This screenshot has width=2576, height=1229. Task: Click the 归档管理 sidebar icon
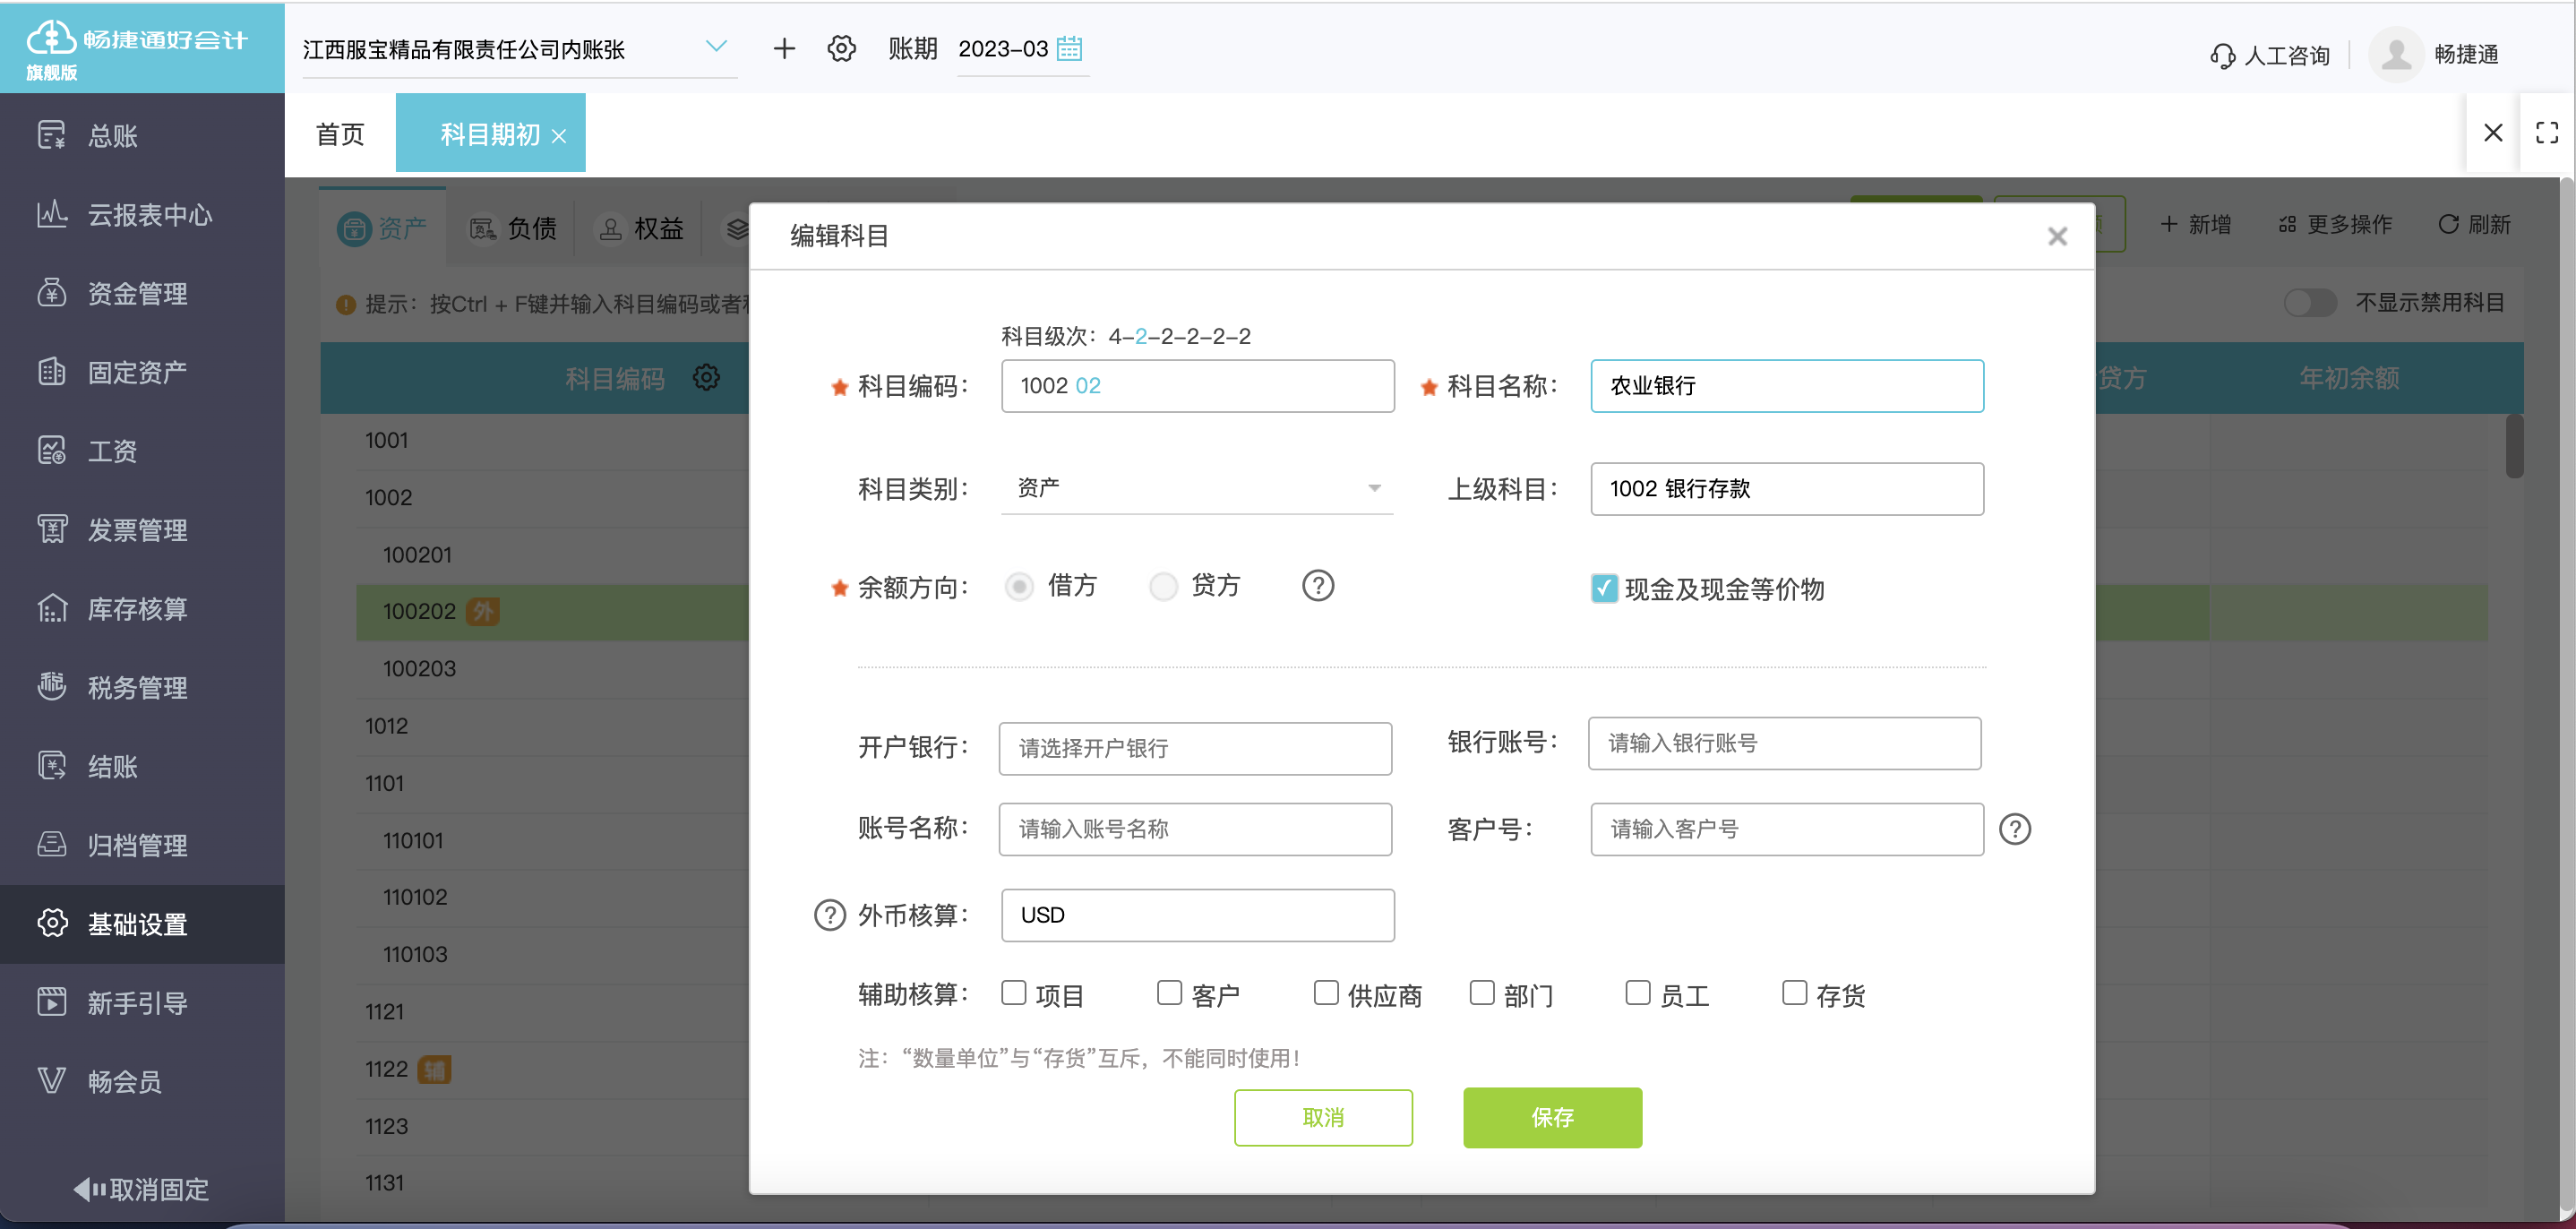(x=49, y=845)
